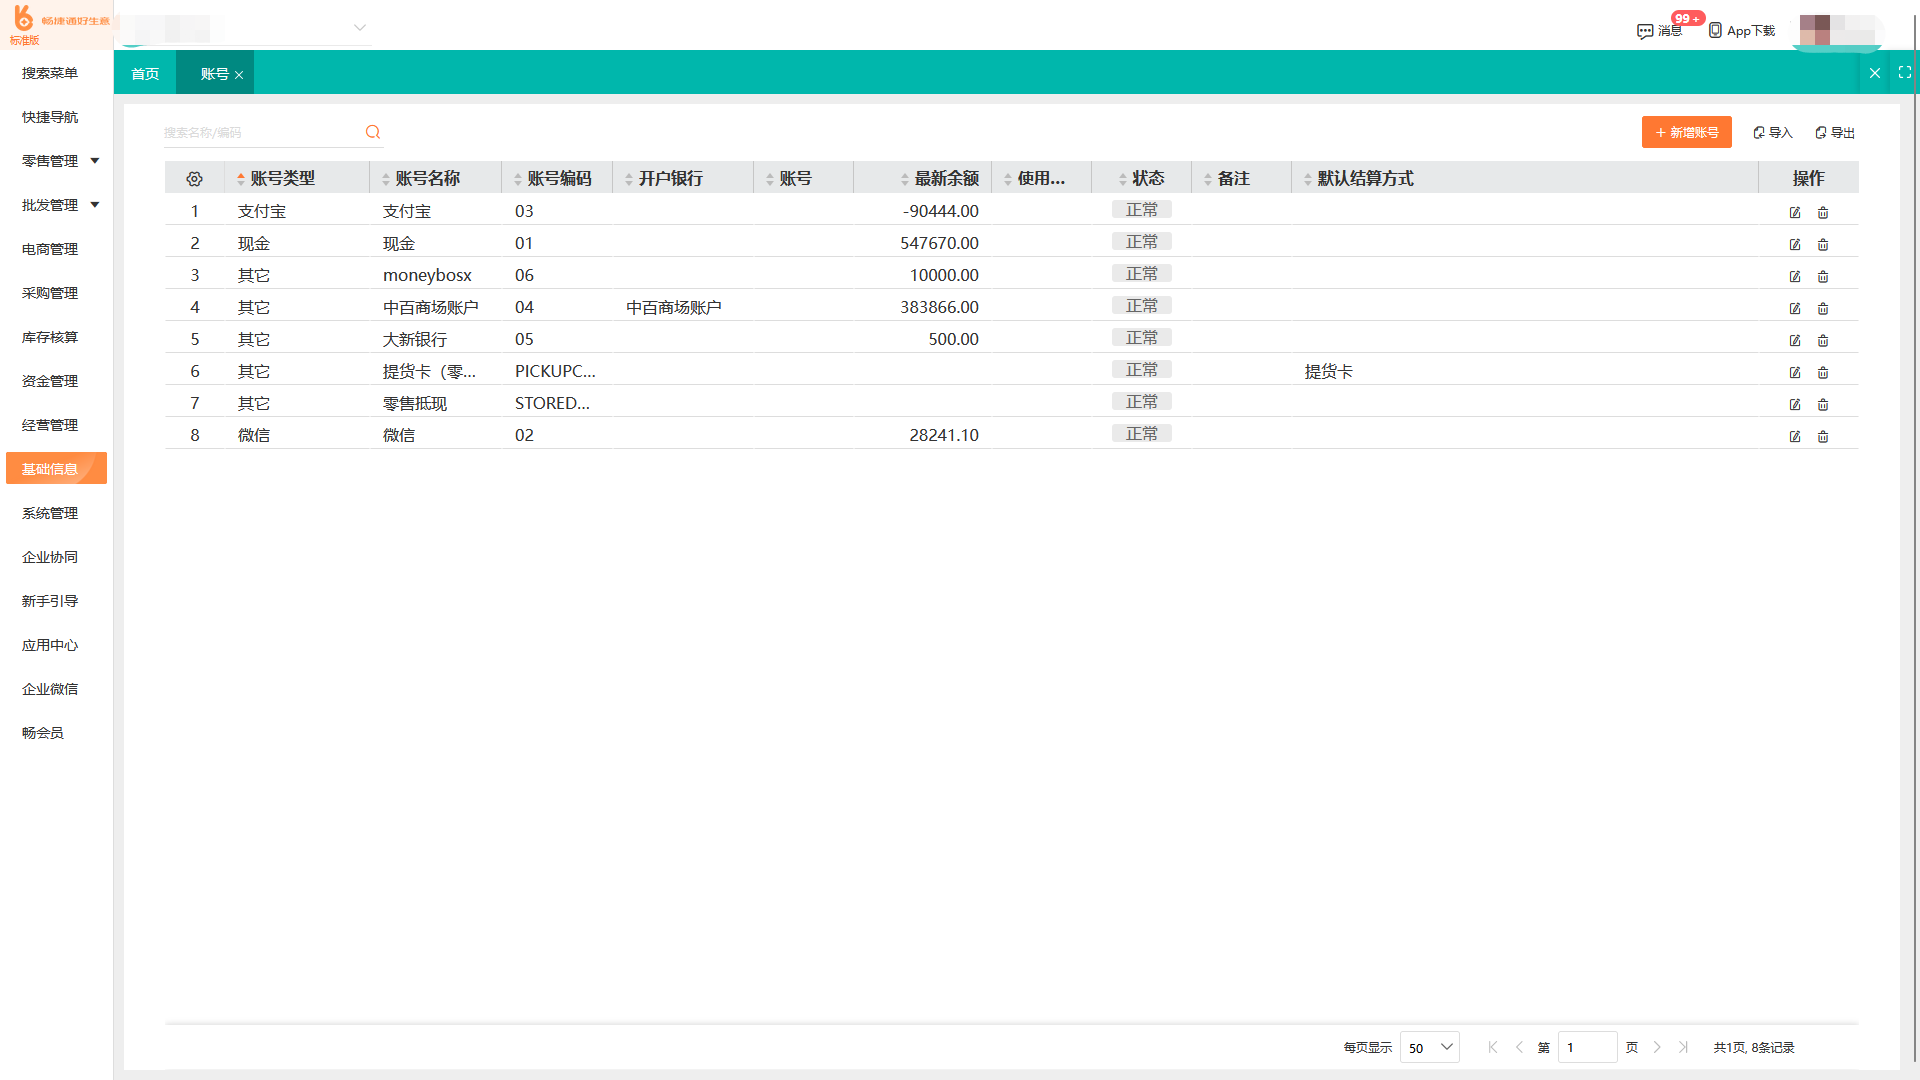The height and width of the screenshot is (1080, 1920).
Task: Click the export 导出 icon button
Action: 1834,132
